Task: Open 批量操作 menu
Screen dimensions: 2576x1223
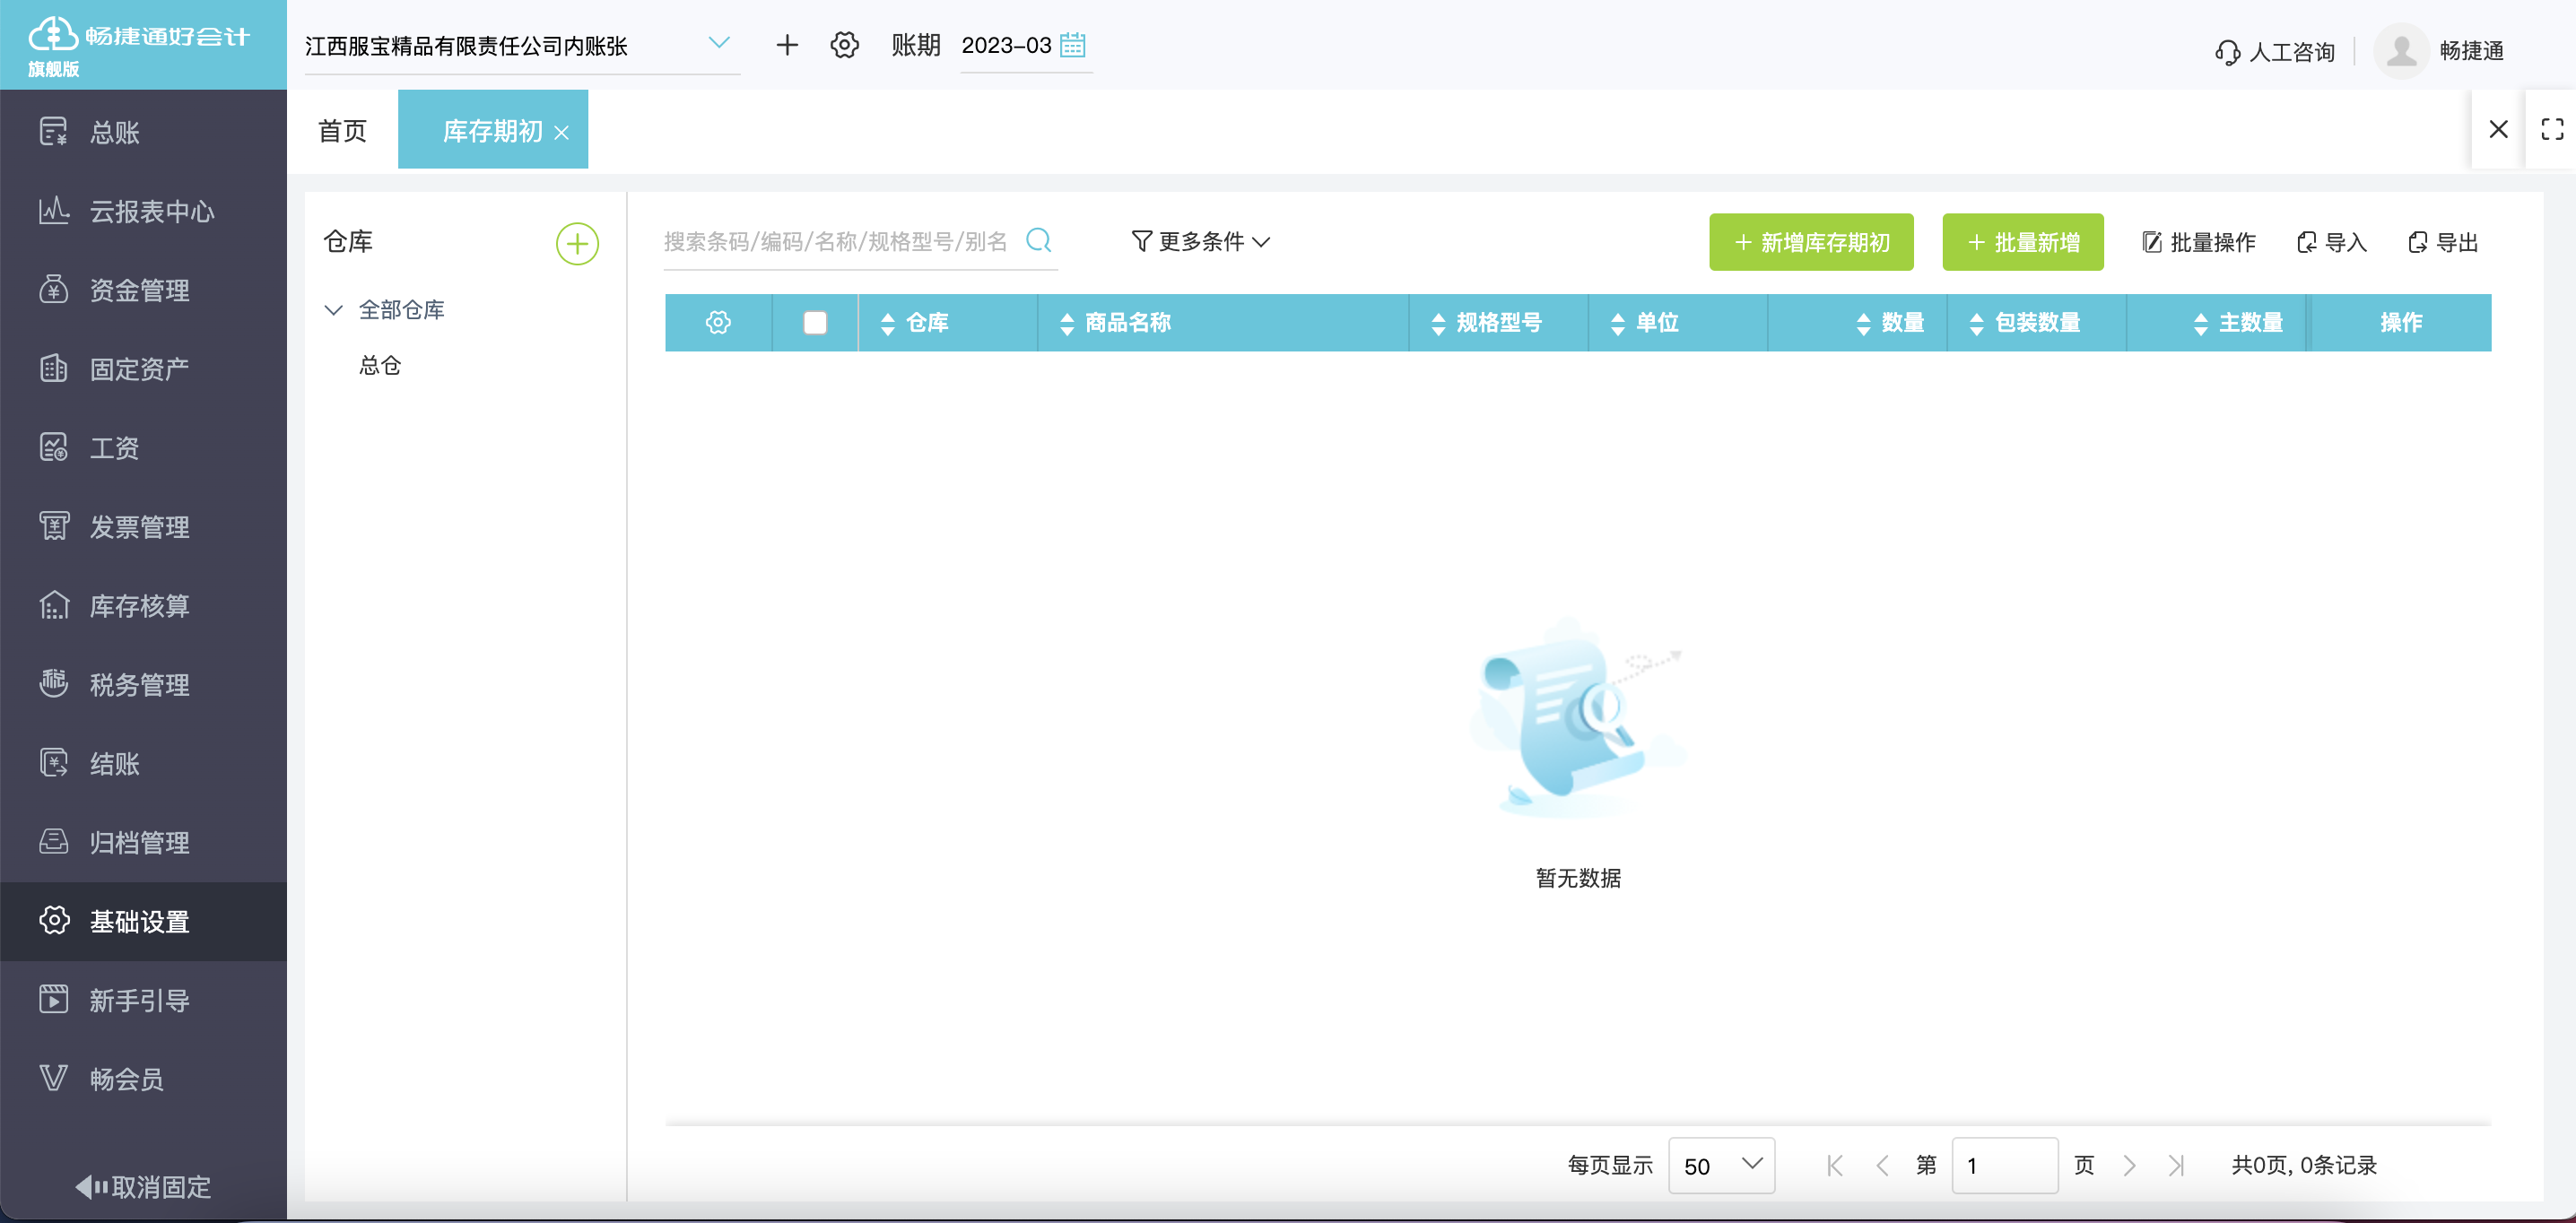Action: click(x=2201, y=241)
